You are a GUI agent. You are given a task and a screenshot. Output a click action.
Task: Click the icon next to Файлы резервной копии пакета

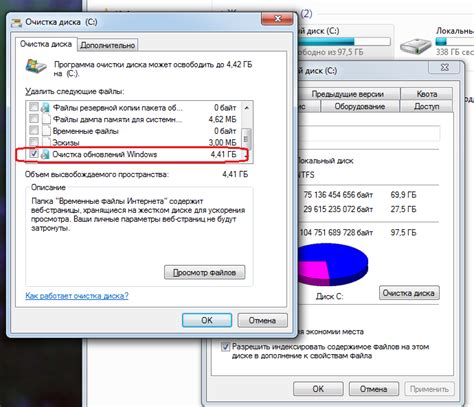point(45,108)
